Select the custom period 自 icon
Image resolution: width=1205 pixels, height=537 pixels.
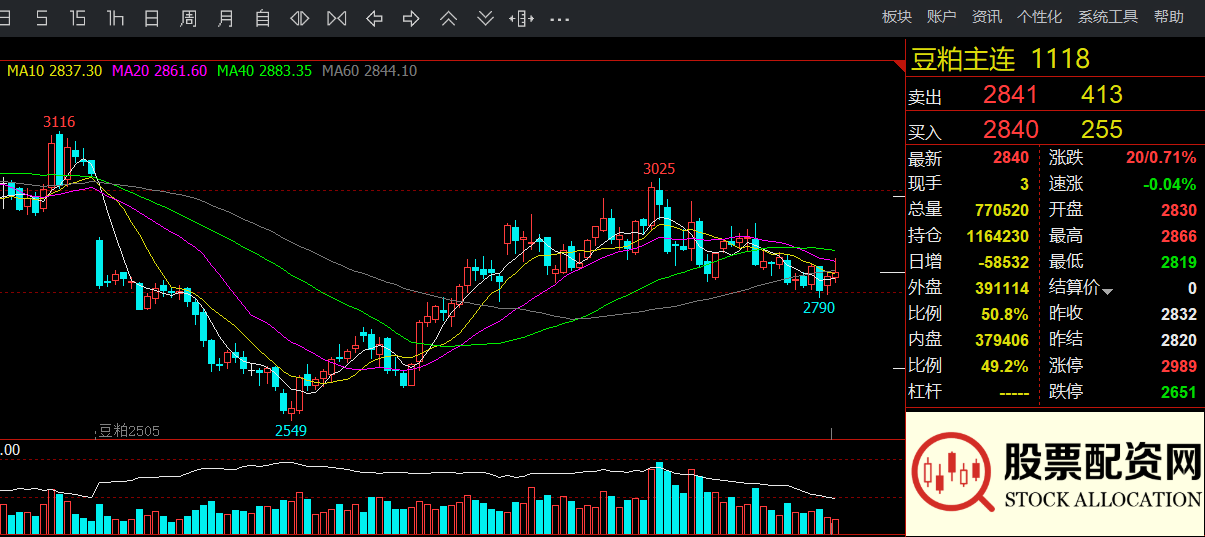263,18
